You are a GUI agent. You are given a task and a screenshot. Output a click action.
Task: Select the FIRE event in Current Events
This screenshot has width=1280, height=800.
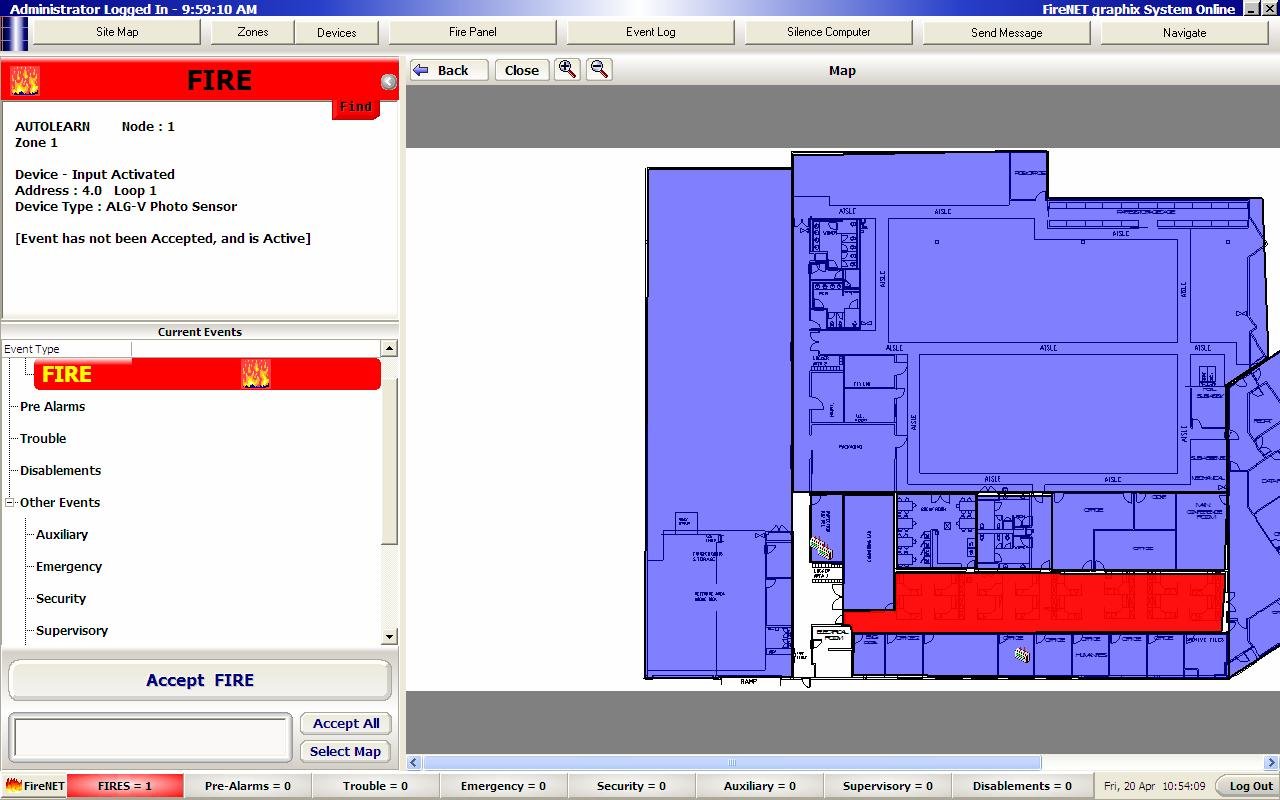pos(207,374)
